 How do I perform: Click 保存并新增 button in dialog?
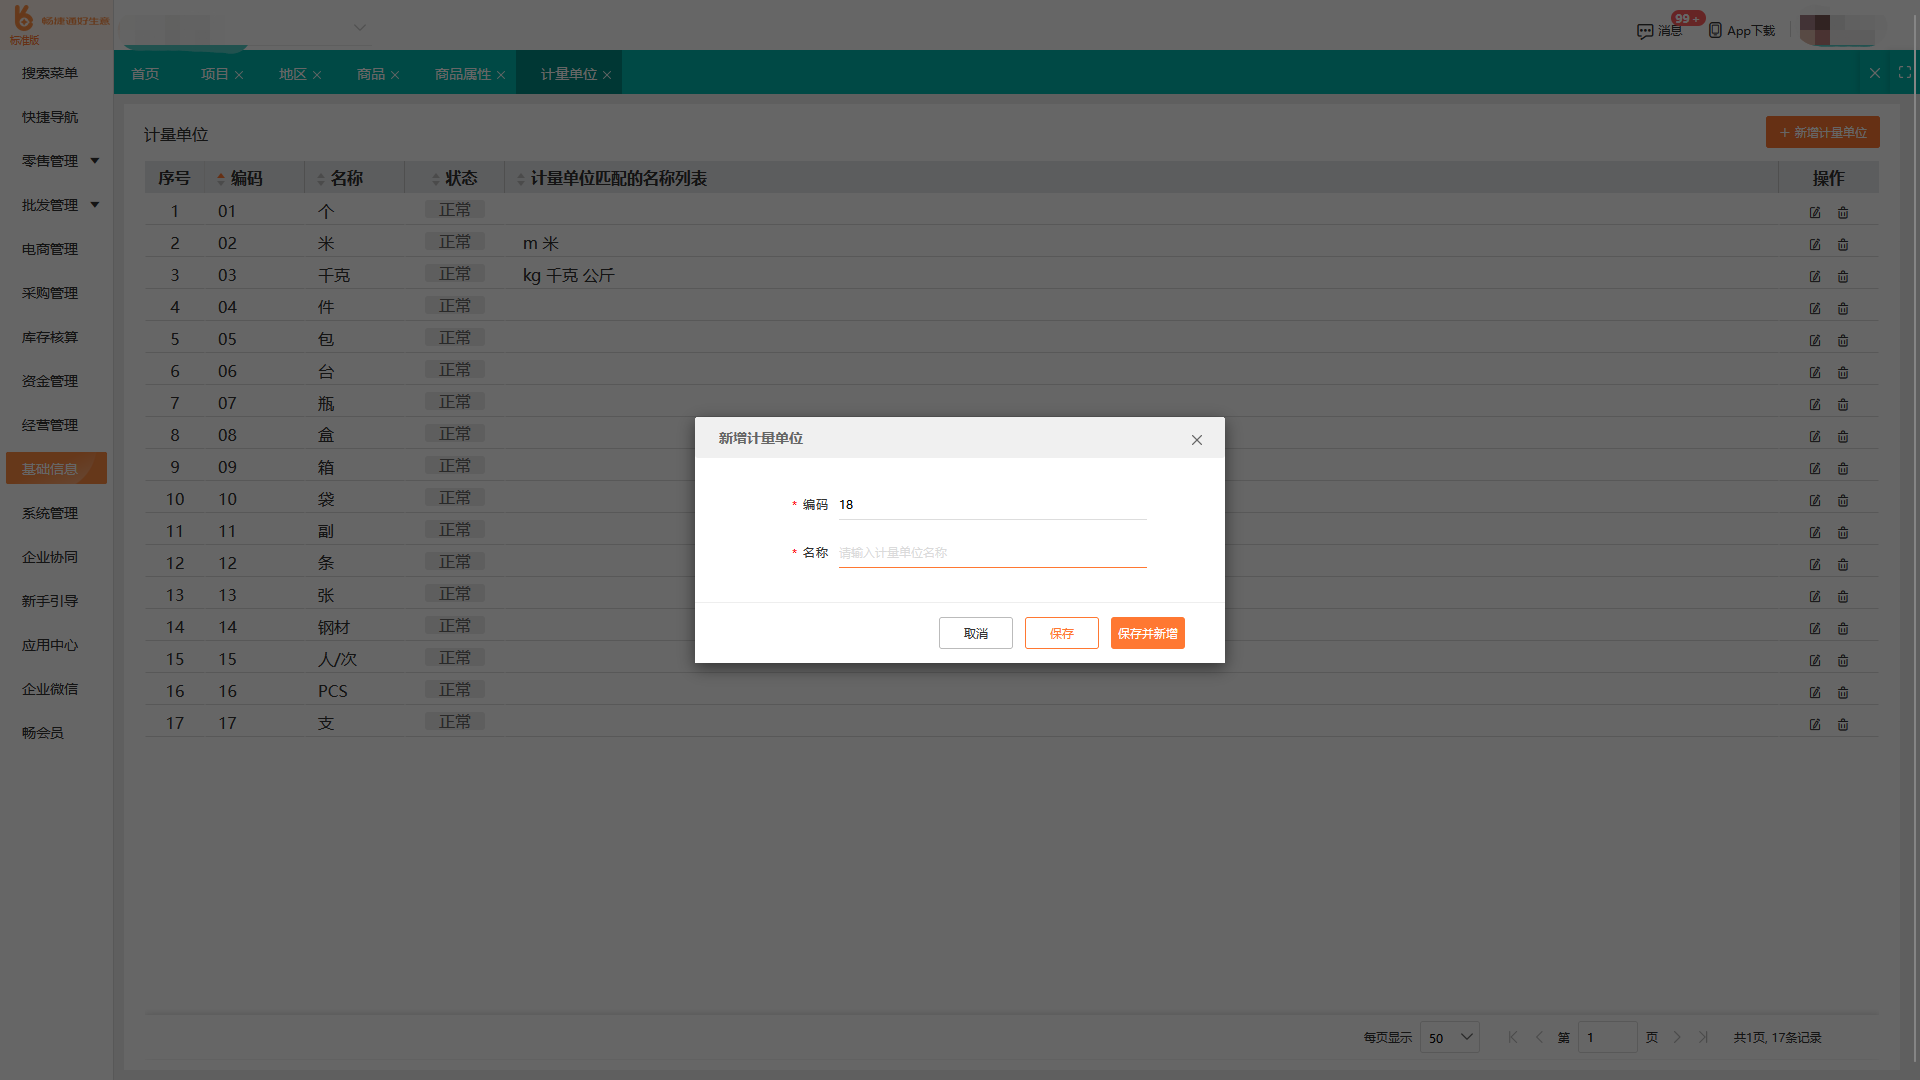(1146, 633)
